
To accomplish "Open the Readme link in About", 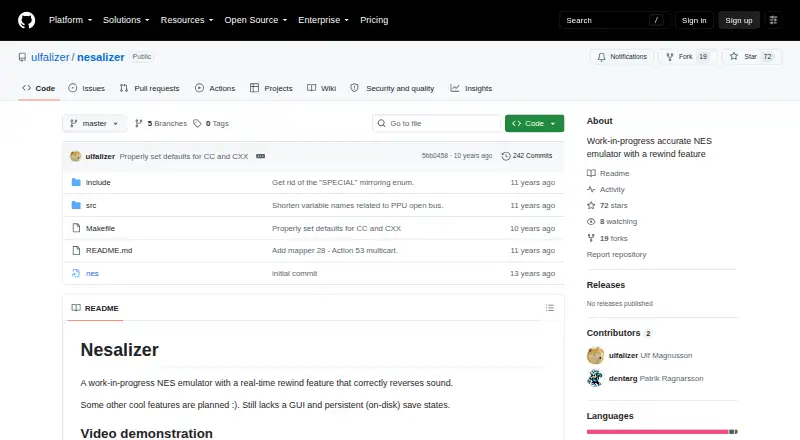I will pyautogui.click(x=608, y=173).
